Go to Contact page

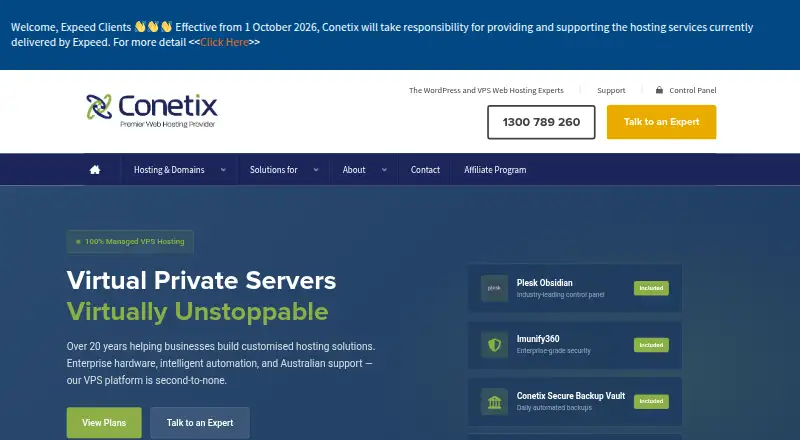pyautogui.click(x=425, y=170)
